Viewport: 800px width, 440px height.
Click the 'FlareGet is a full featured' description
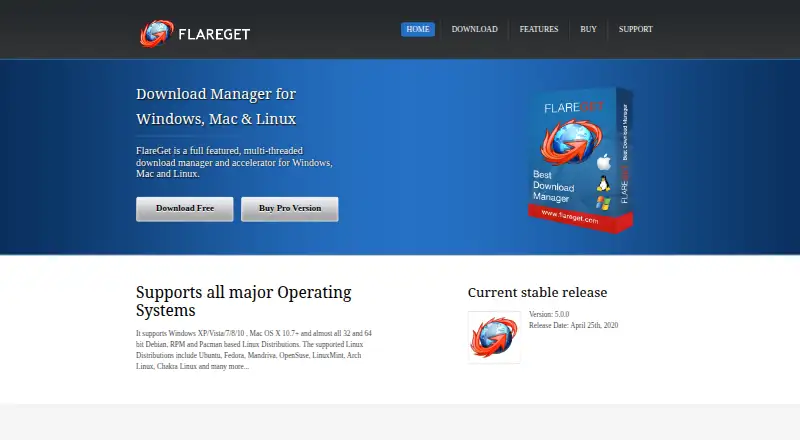pos(234,162)
